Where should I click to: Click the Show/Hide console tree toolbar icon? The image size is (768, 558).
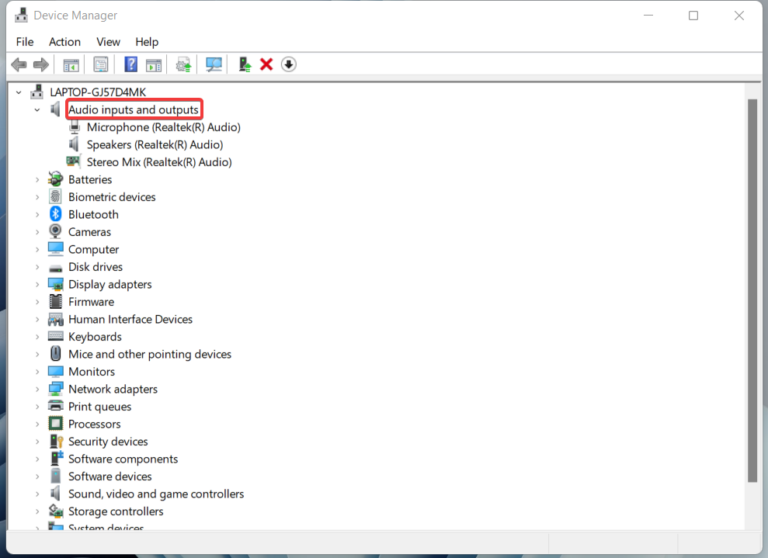pyautogui.click(x=71, y=64)
